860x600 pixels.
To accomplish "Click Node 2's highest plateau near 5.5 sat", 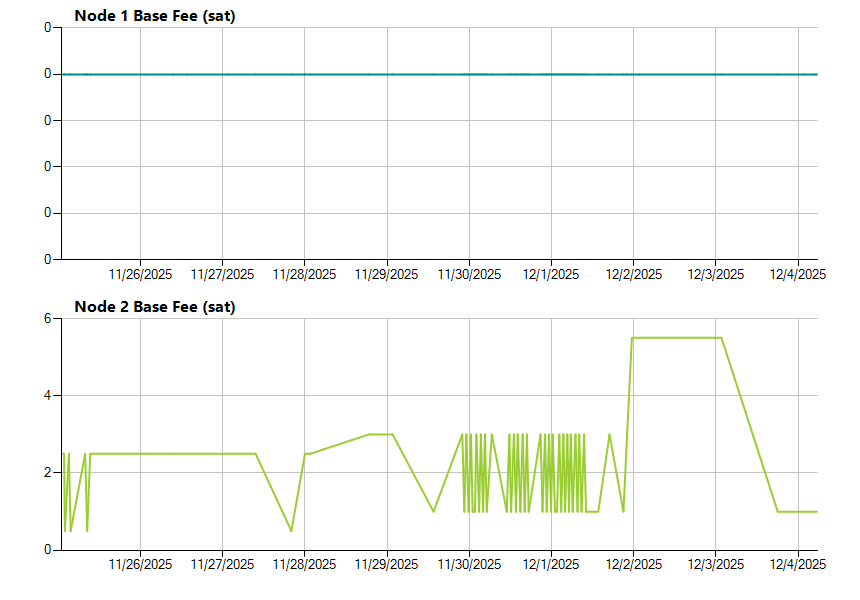I will click(x=676, y=338).
